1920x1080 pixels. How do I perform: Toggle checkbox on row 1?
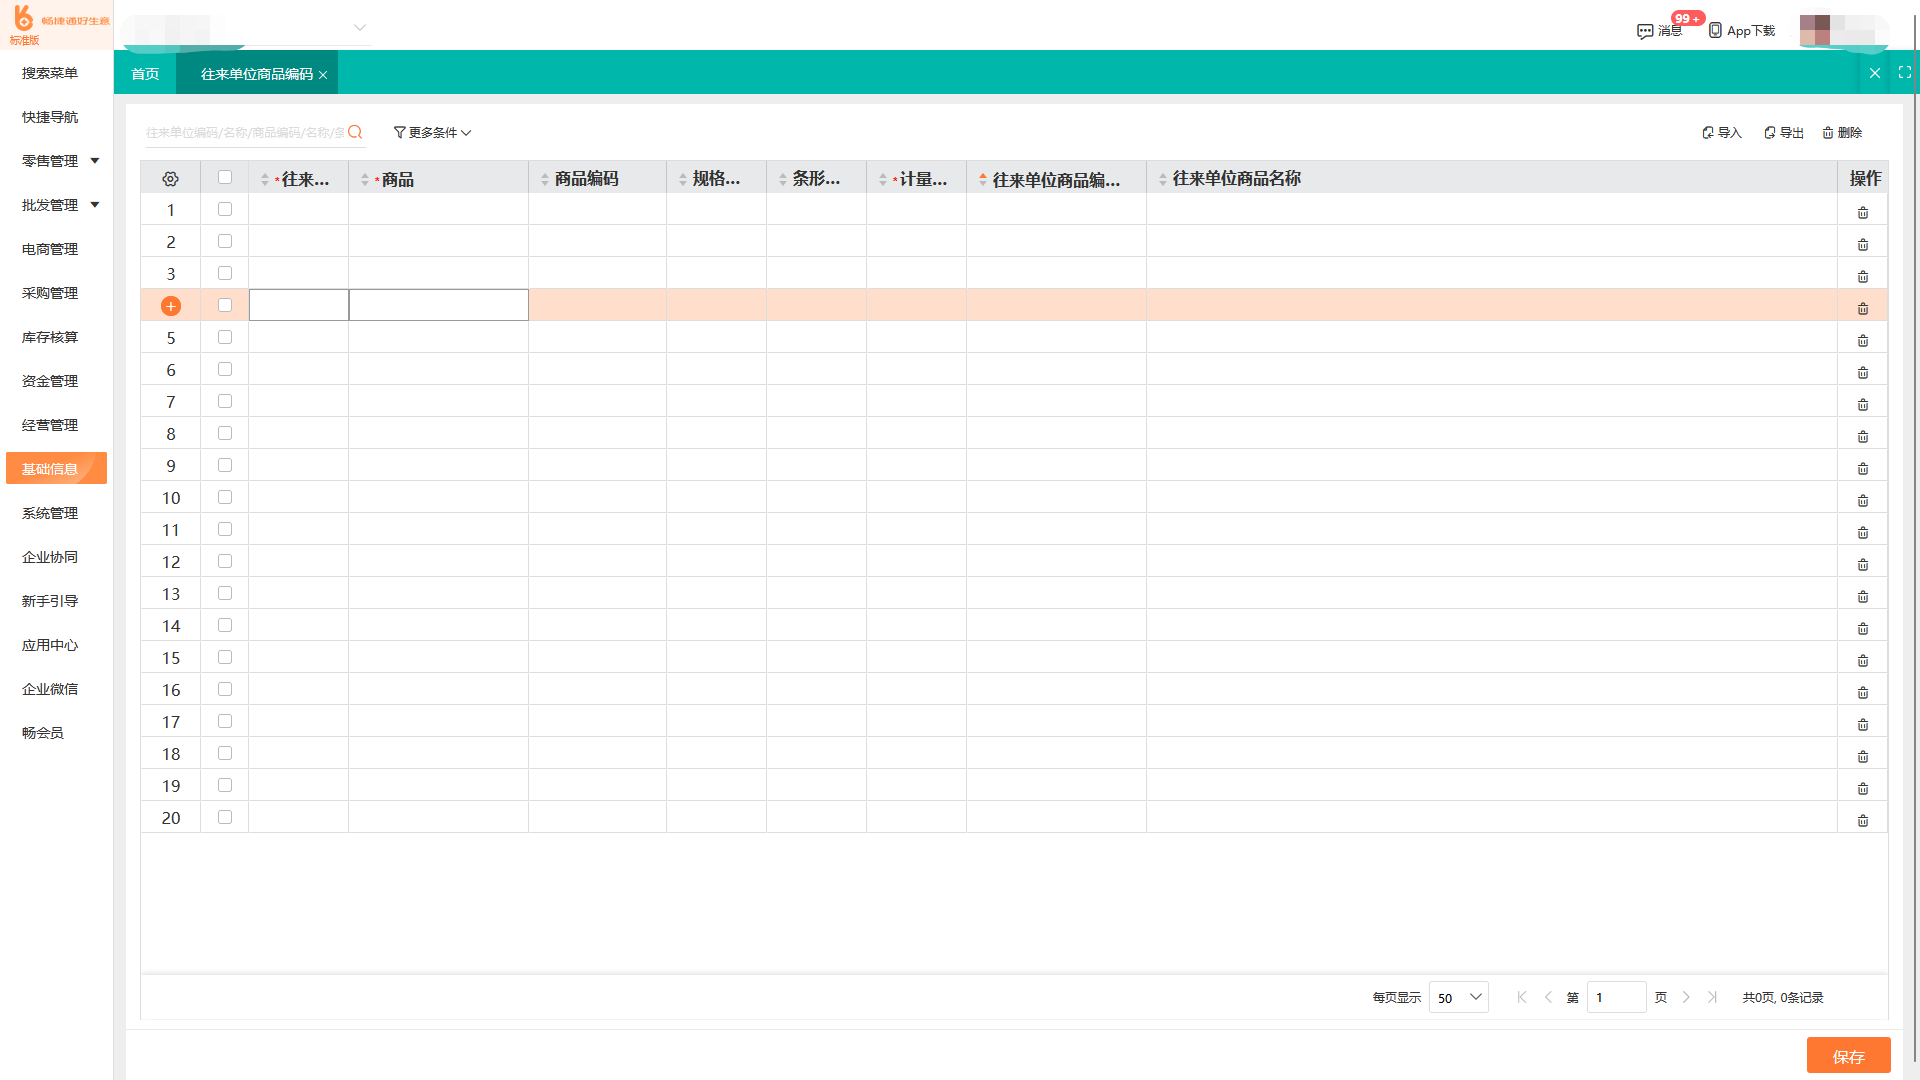pyautogui.click(x=224, y=208)
